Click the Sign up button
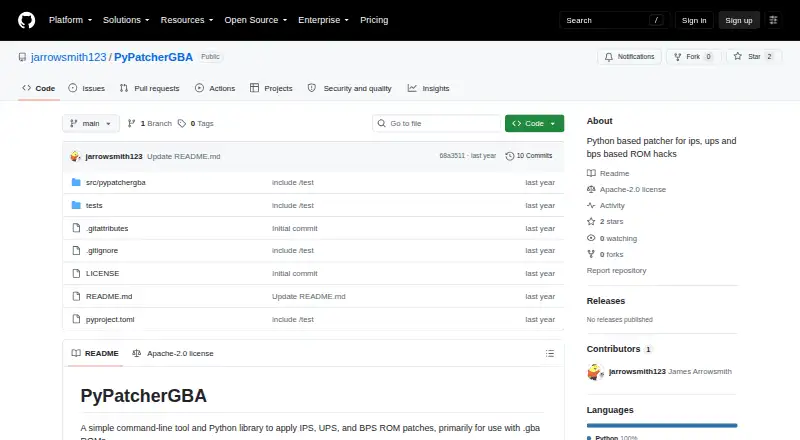800x440 pixels. [739, 20]
